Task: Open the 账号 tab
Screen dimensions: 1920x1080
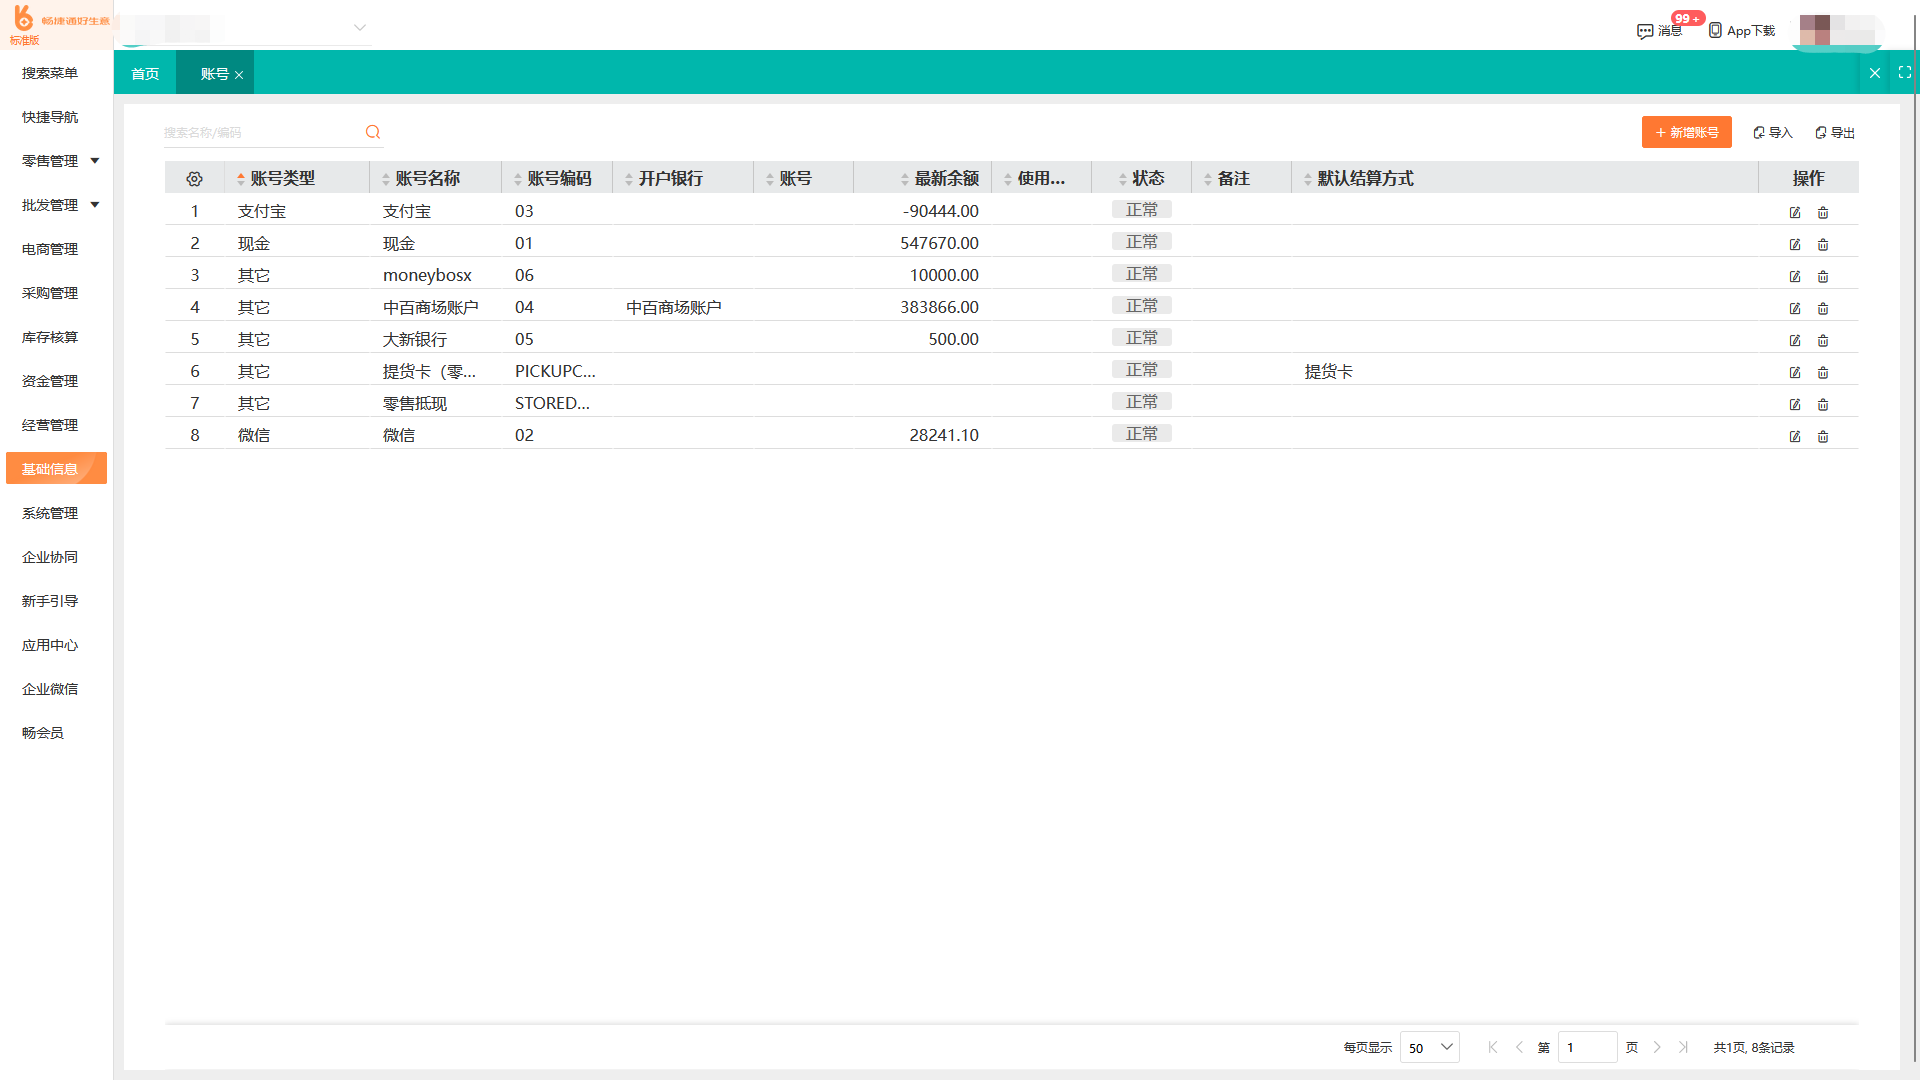Action: tap(214, 73)
